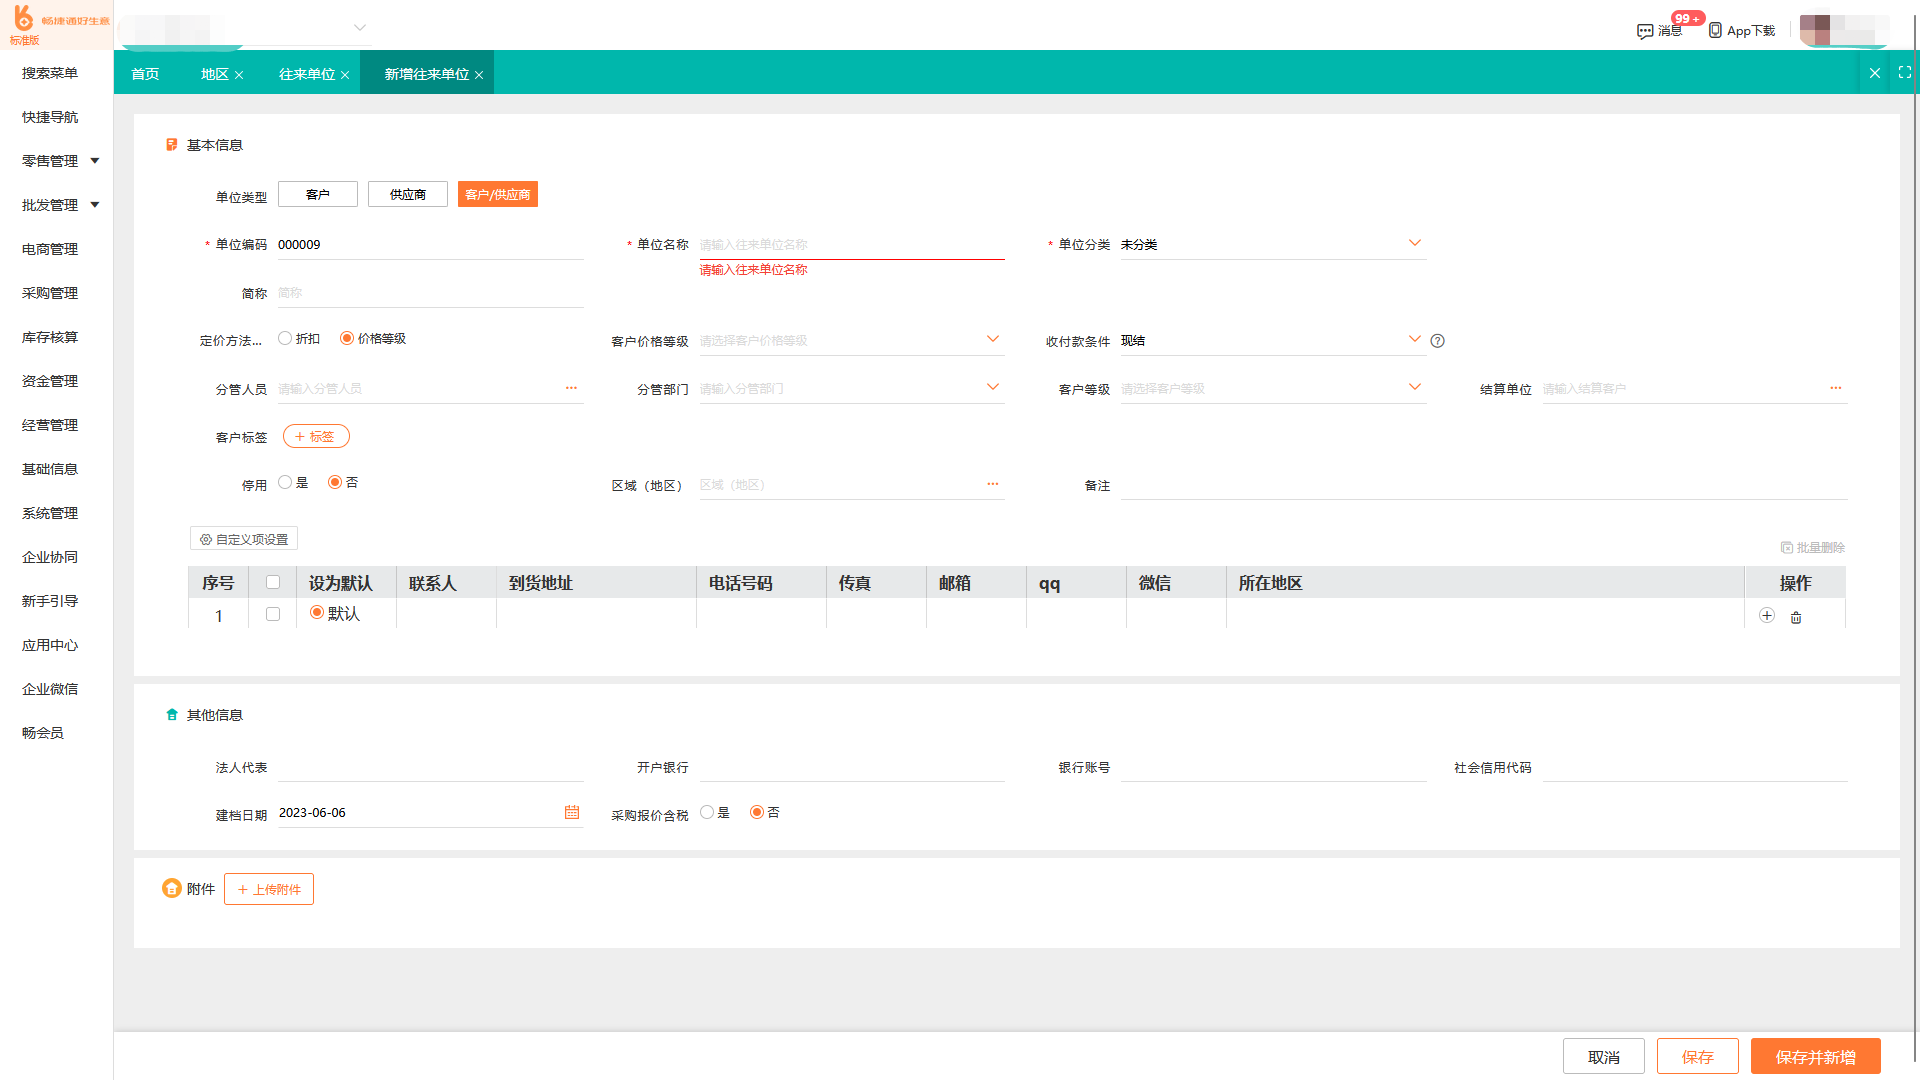1920x1080 pixels.
Task: Enter text in 单位名称 input field
Action: [851, 244]
